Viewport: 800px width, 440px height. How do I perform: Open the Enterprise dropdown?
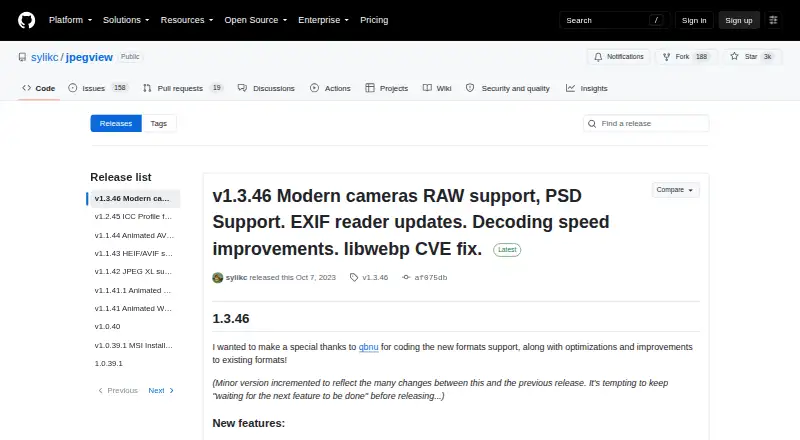[x=323, y=20]
